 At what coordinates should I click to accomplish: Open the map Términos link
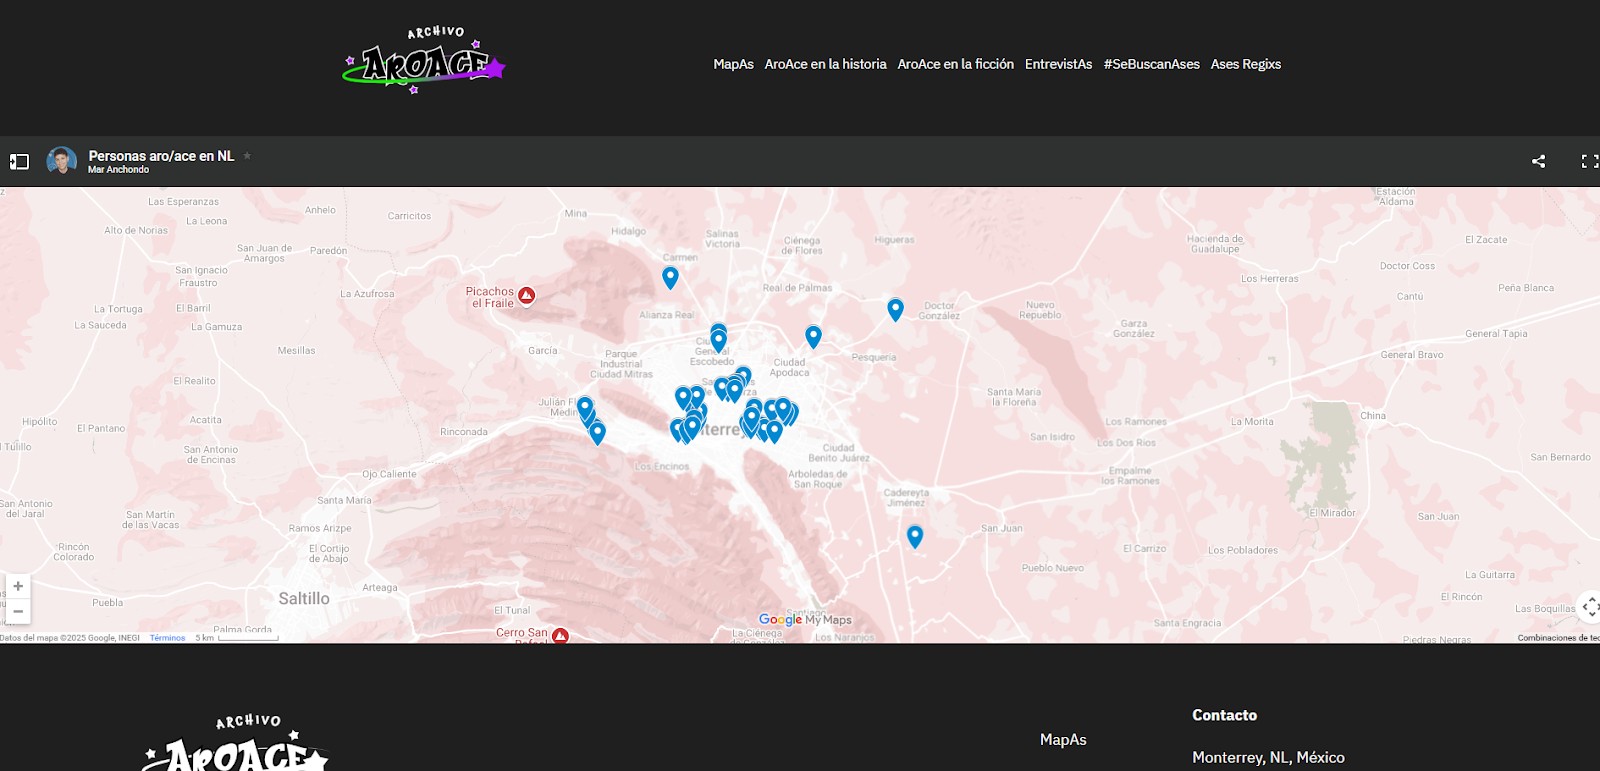click(167, 638)
